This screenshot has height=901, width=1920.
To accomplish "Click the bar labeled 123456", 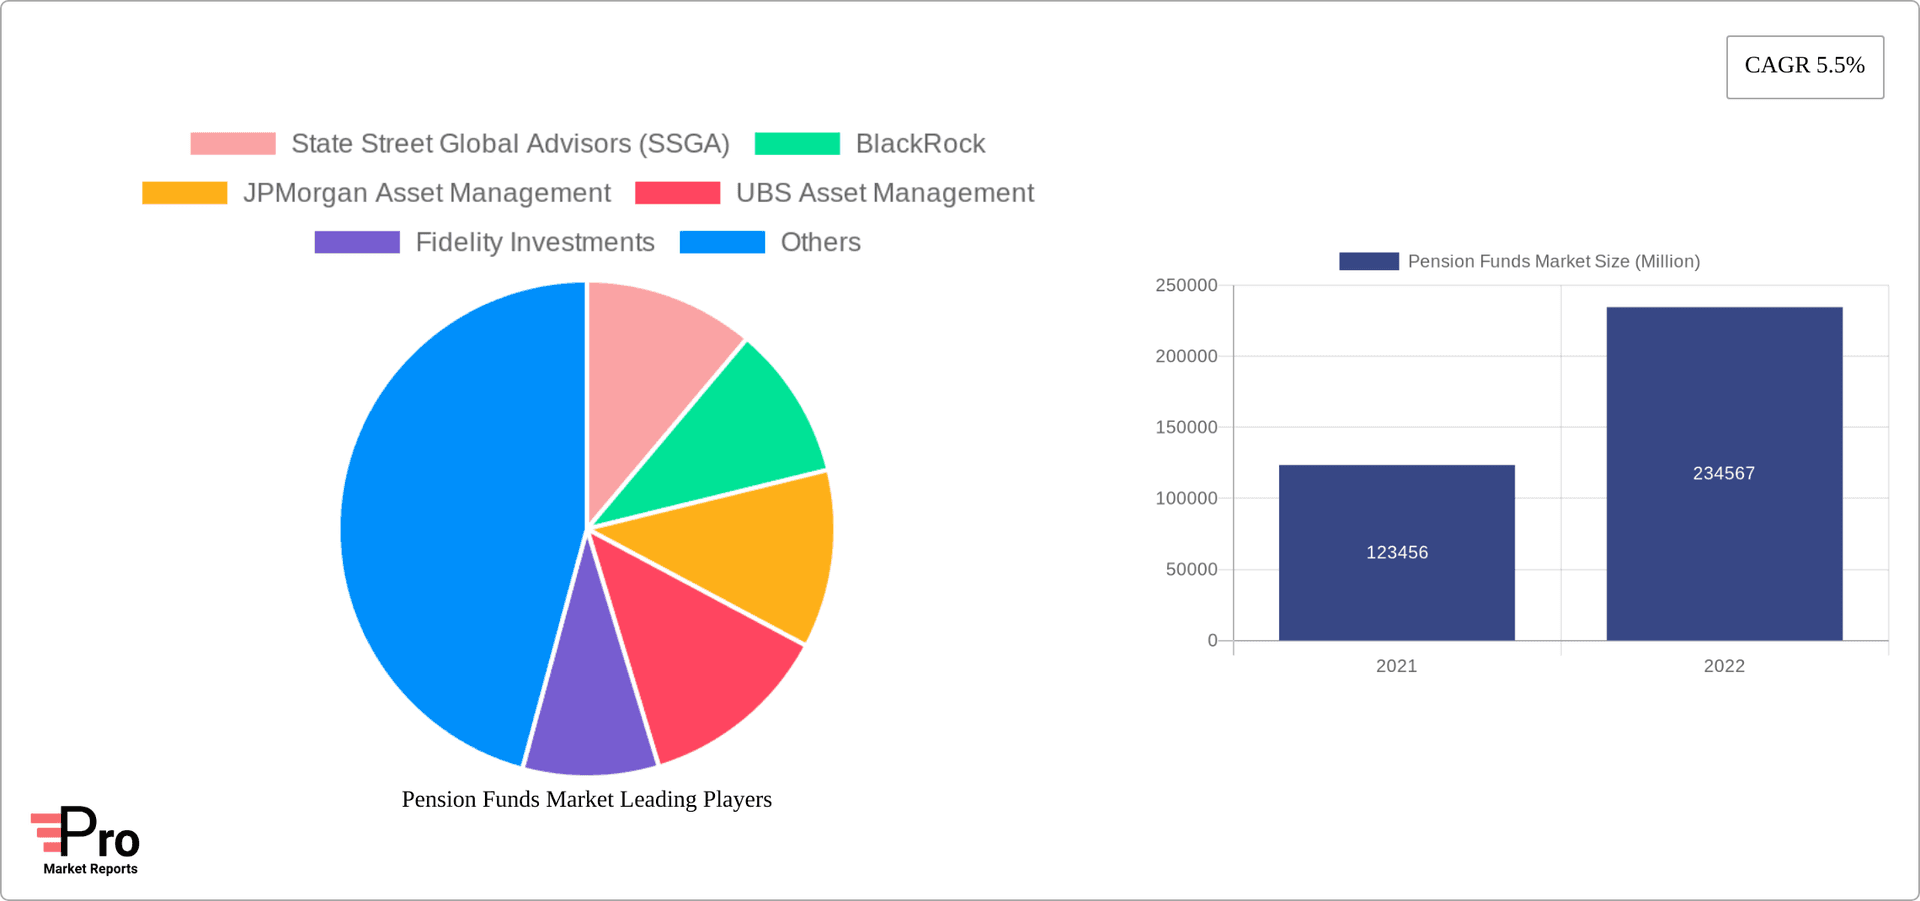I will tap(1396, 551).
